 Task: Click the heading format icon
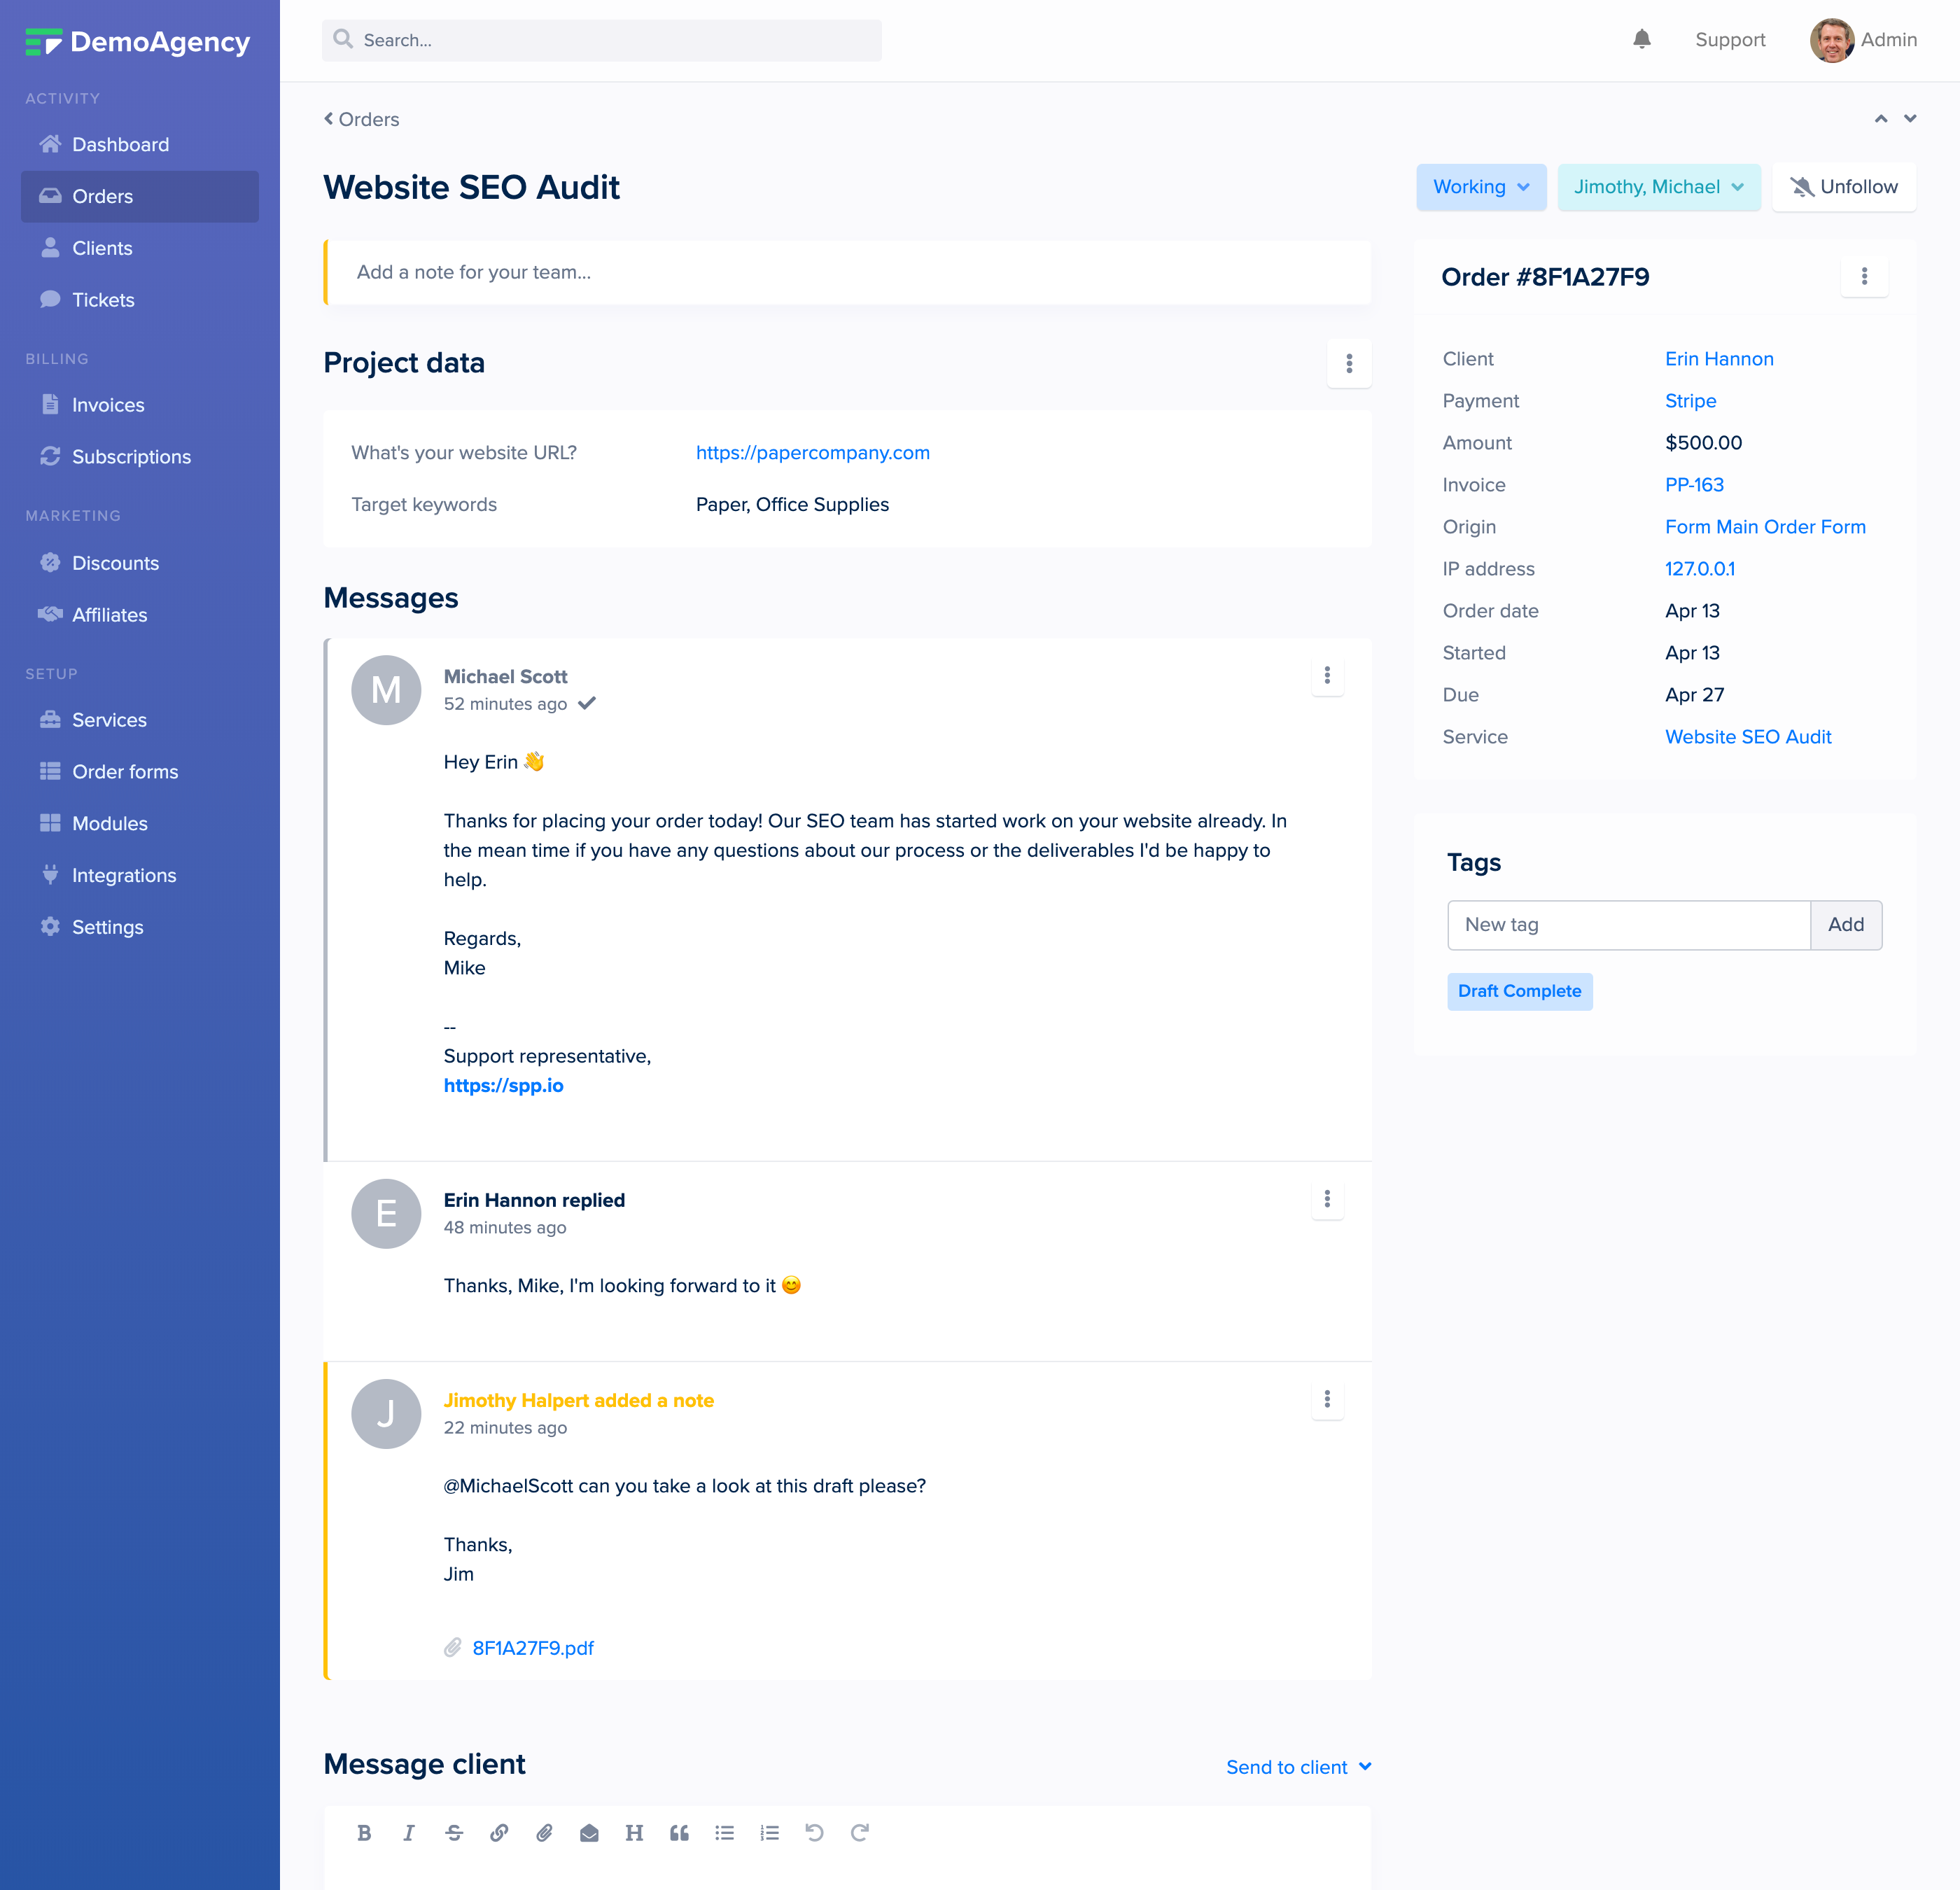(x=633, y=1833)
